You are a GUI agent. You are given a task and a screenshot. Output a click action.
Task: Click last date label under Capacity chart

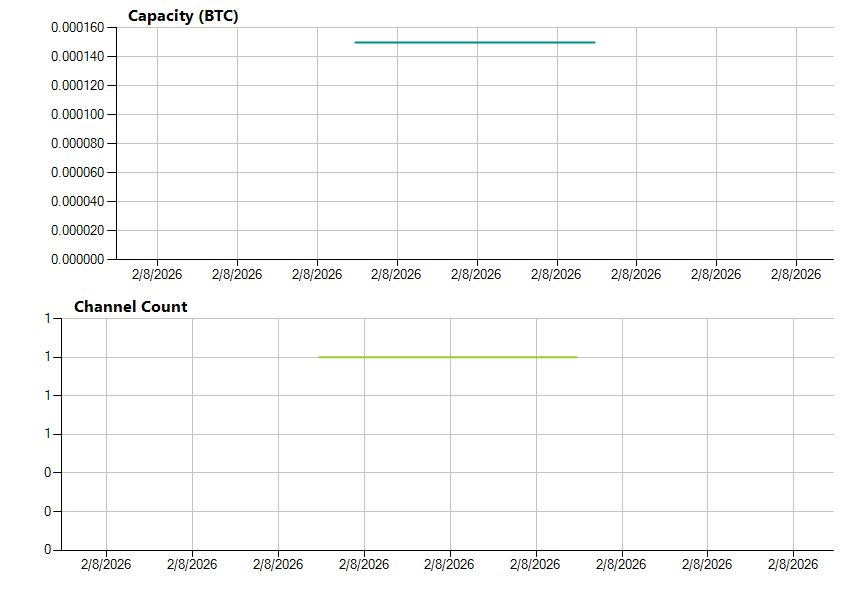click(x=795, y=274)
